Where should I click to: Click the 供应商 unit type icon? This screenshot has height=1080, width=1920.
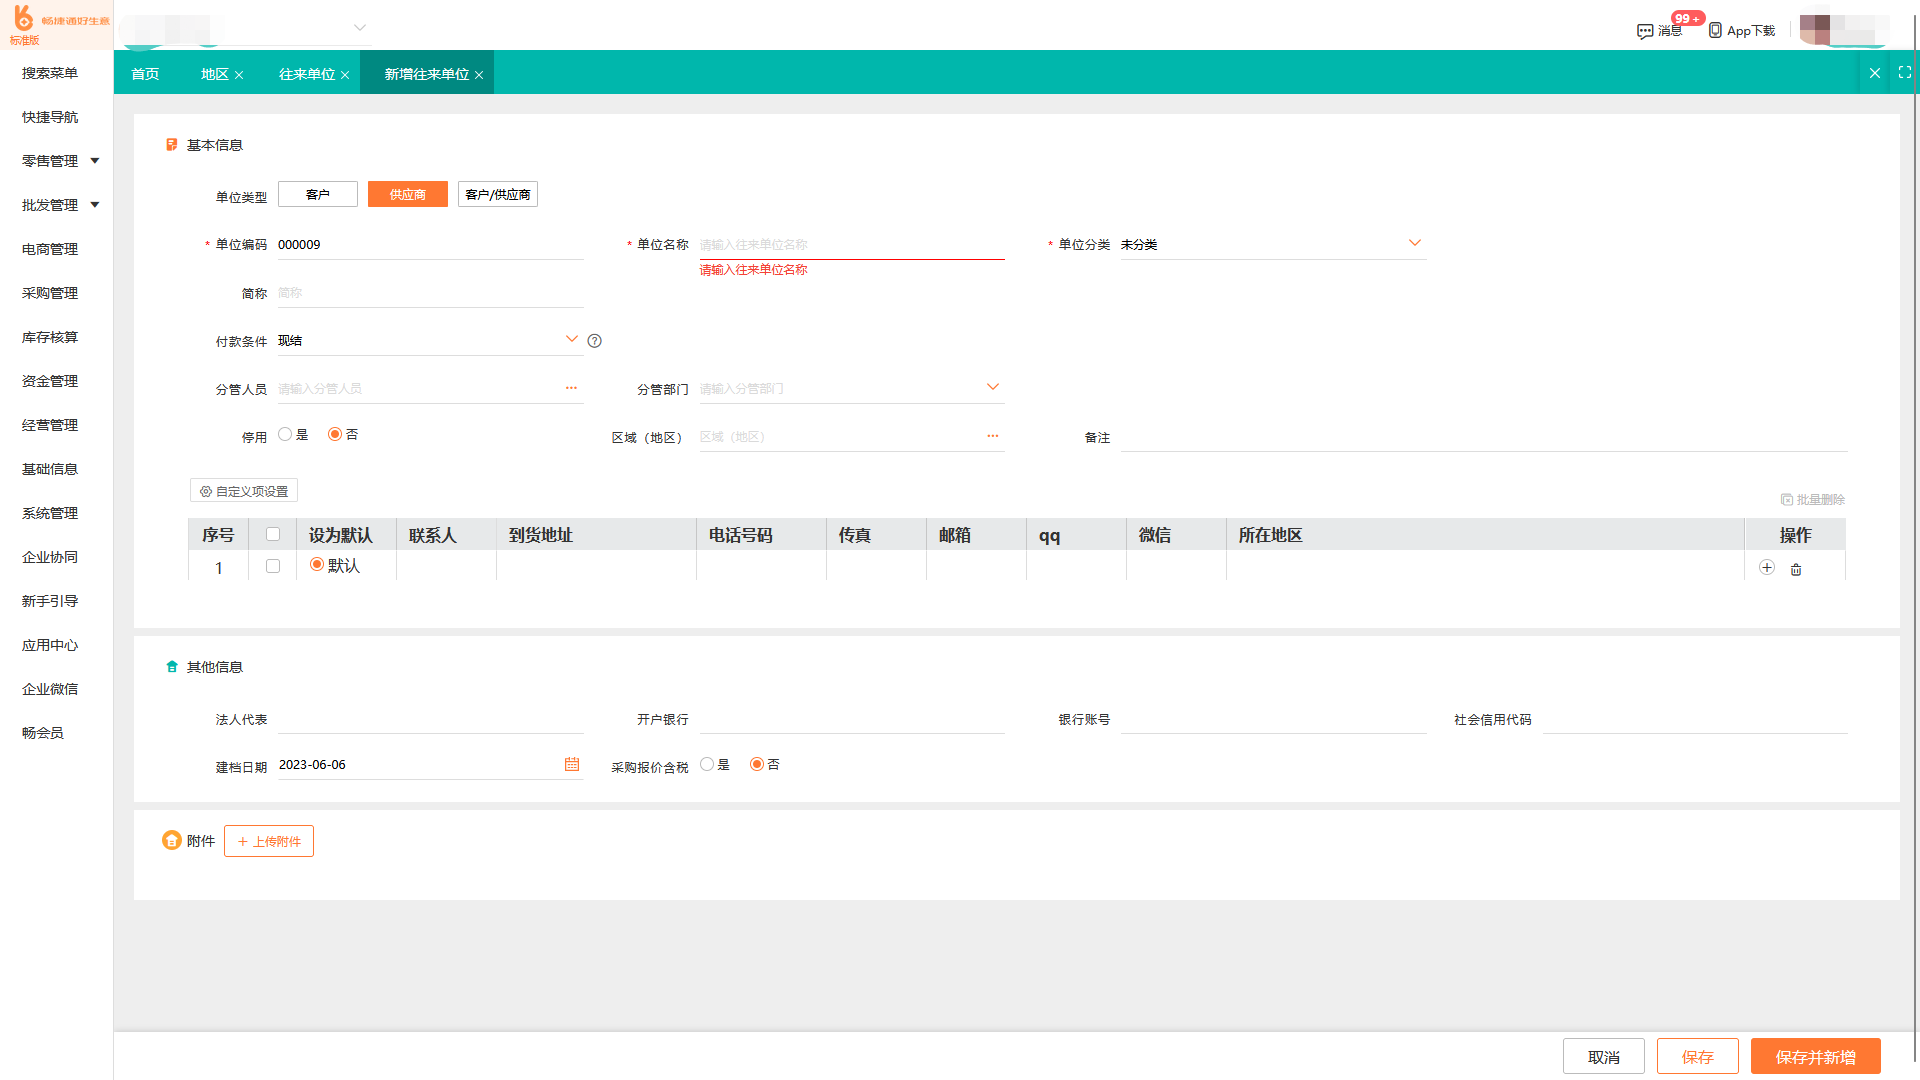pos(406,195)
